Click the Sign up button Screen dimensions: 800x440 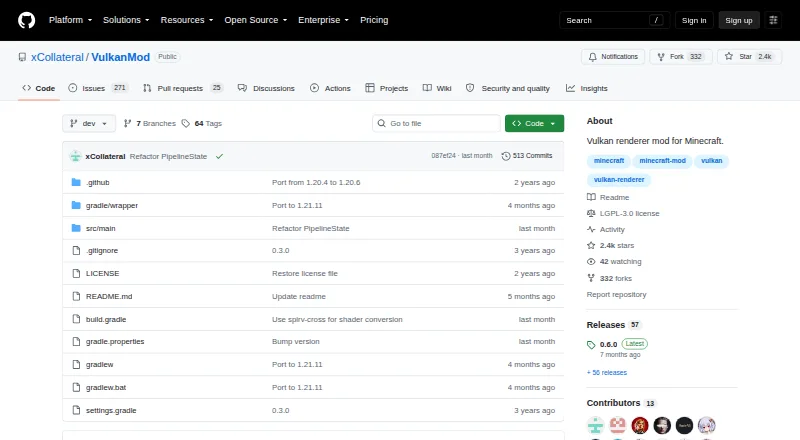(x=739, y=20)
